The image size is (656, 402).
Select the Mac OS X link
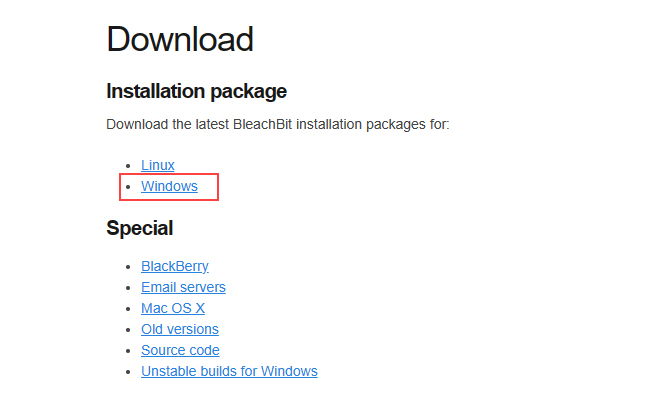(x=173, y=308)
